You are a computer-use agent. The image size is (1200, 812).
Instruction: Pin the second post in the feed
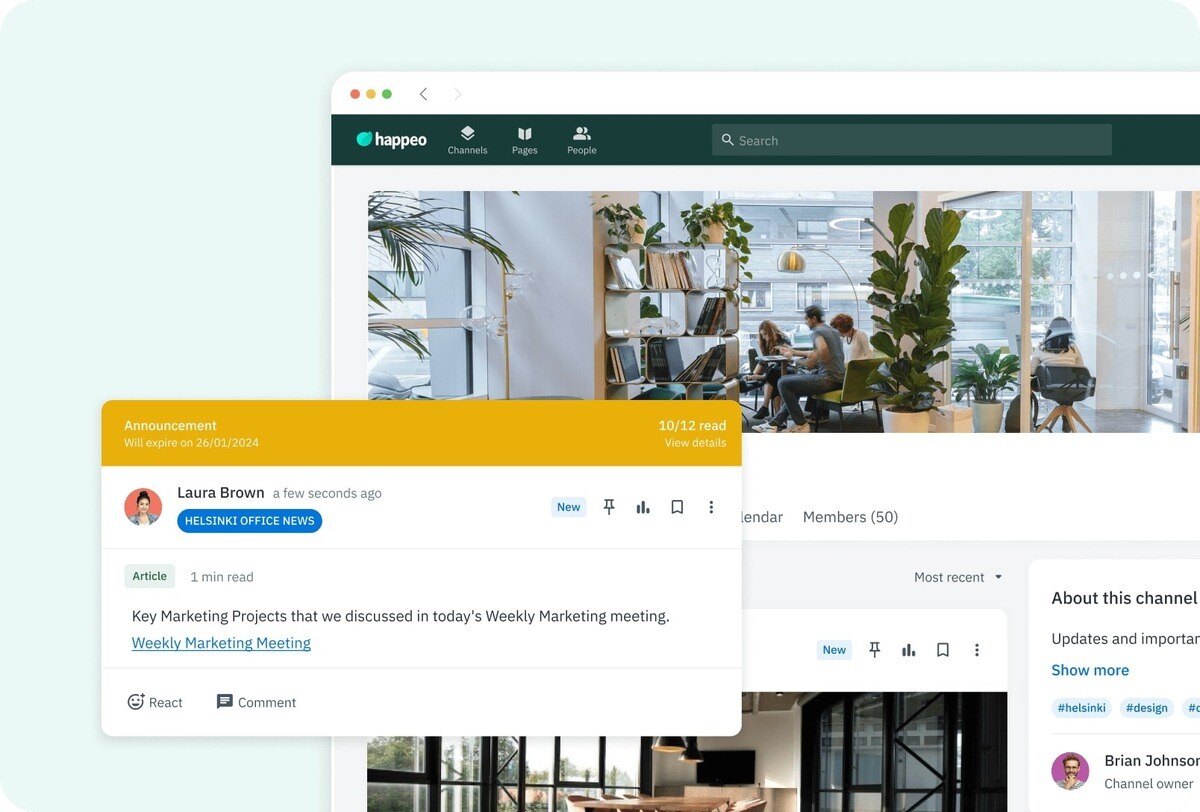(x=875, y=650)
